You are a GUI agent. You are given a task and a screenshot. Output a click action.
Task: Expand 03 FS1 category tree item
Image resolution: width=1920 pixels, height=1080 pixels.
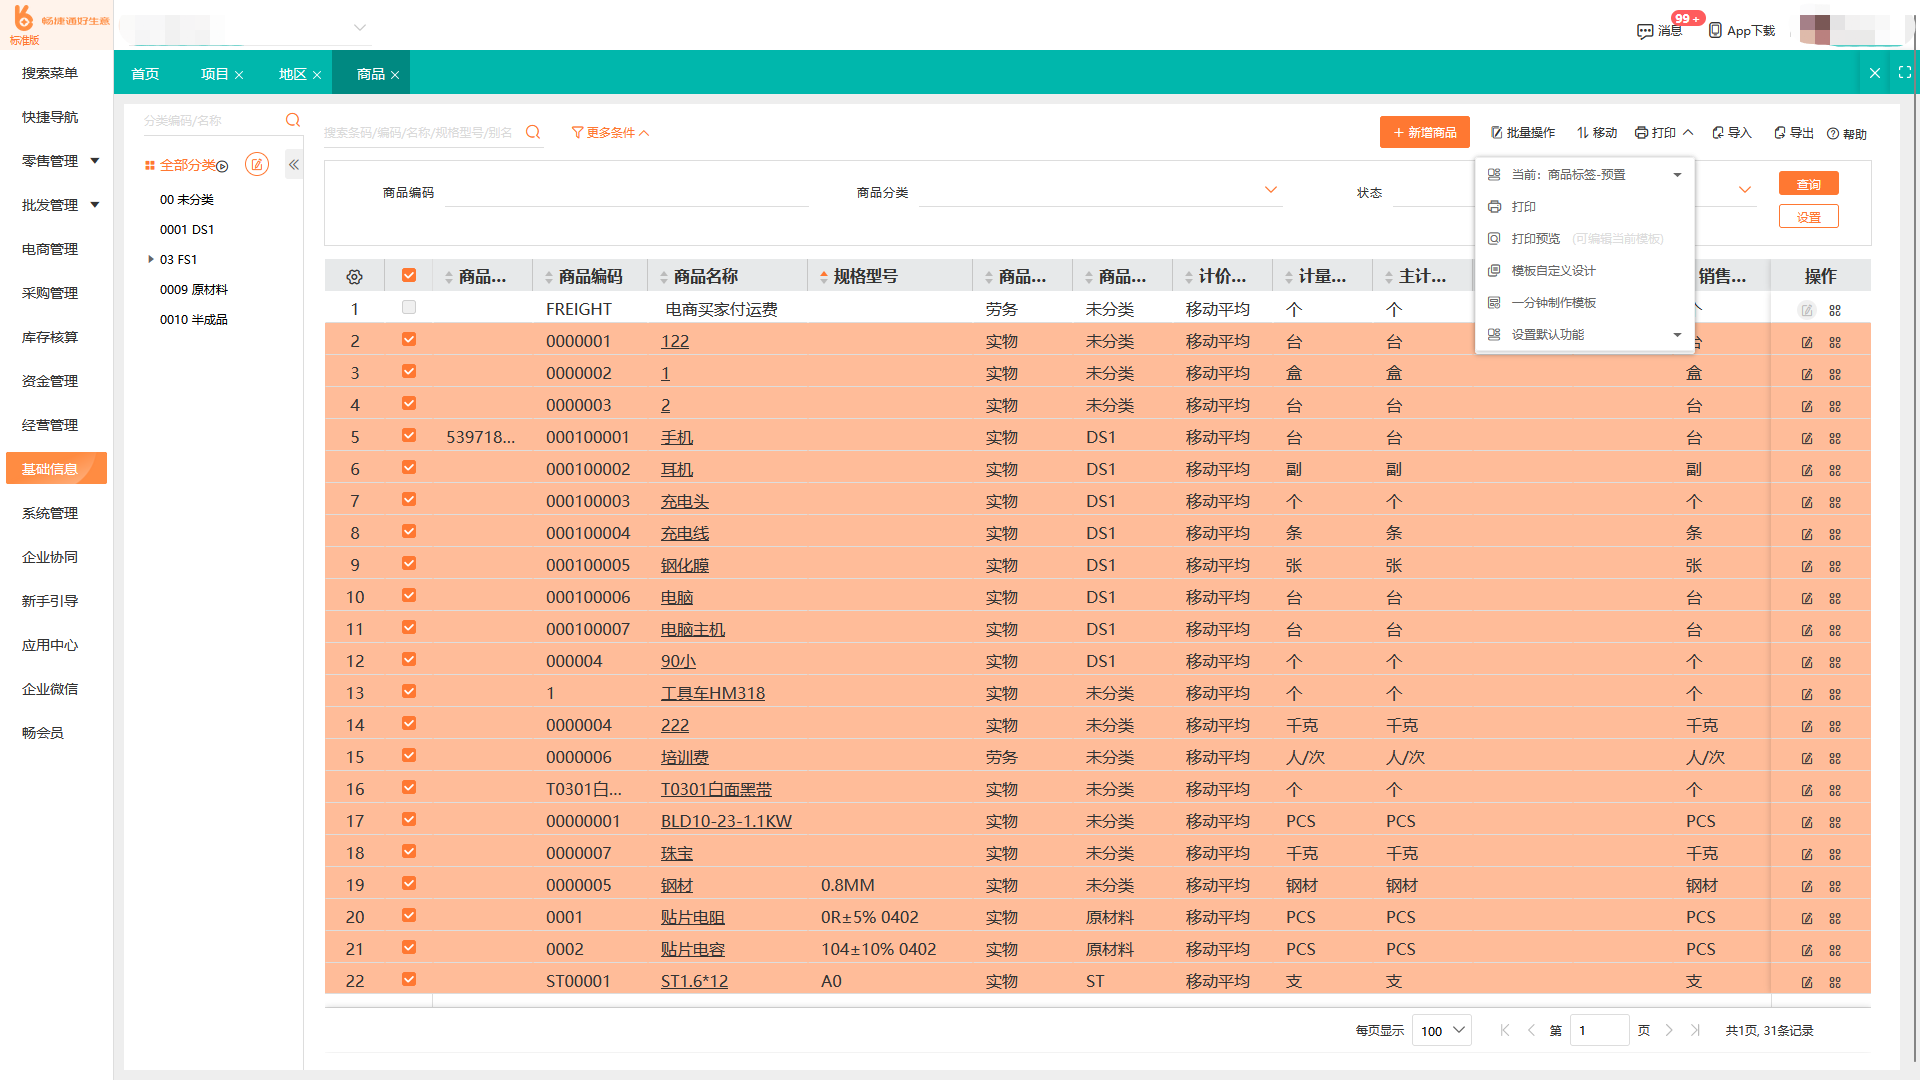pos(148,258)
